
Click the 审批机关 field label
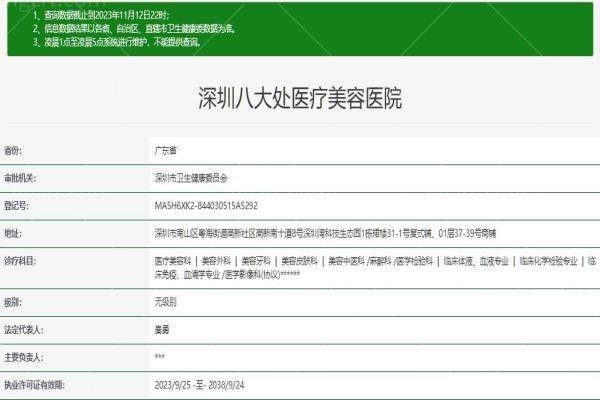20,177
